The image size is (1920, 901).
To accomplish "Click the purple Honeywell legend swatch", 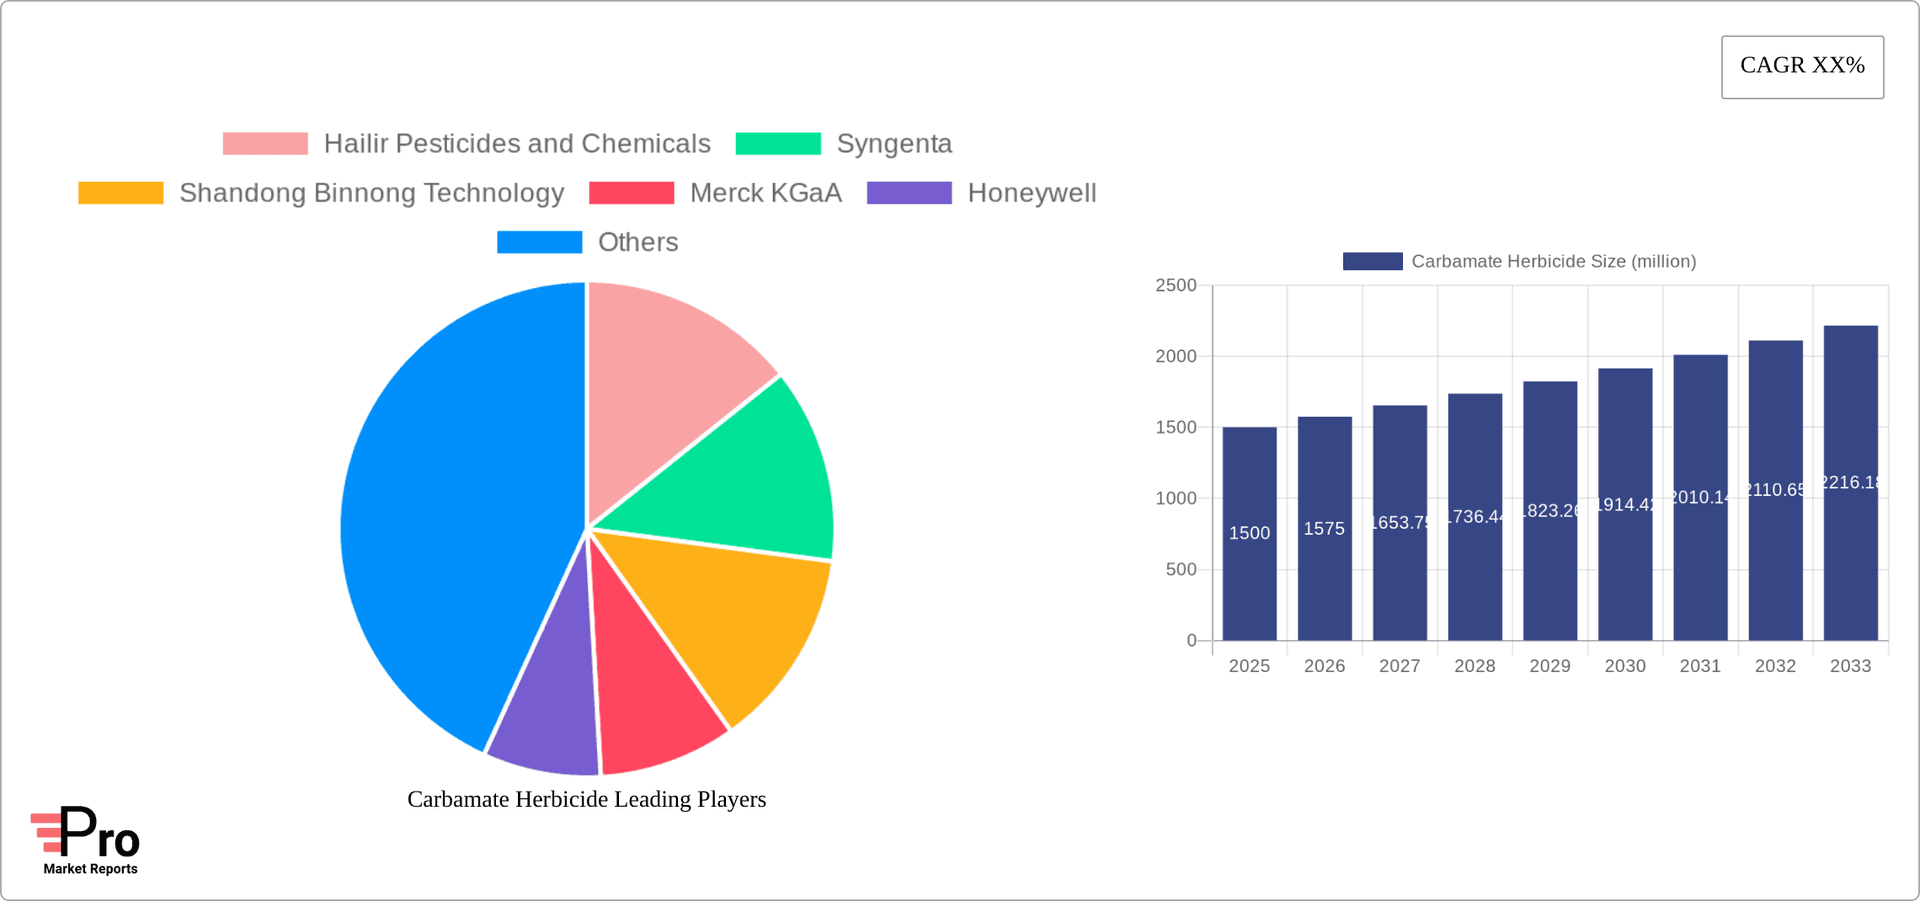I will 909,192.
